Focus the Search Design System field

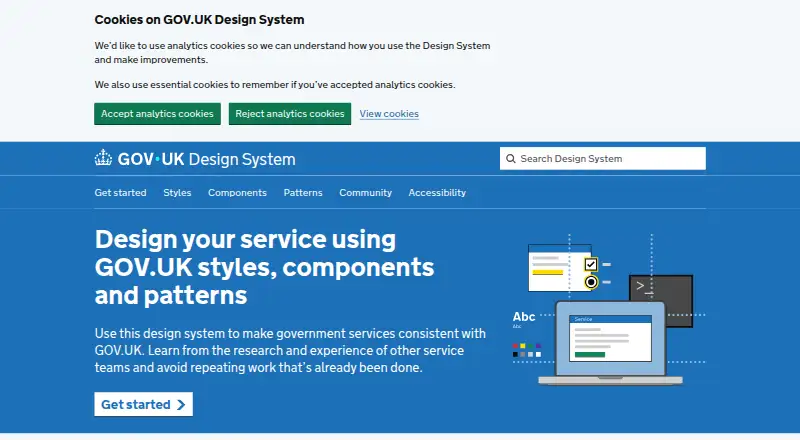(603, 159)
